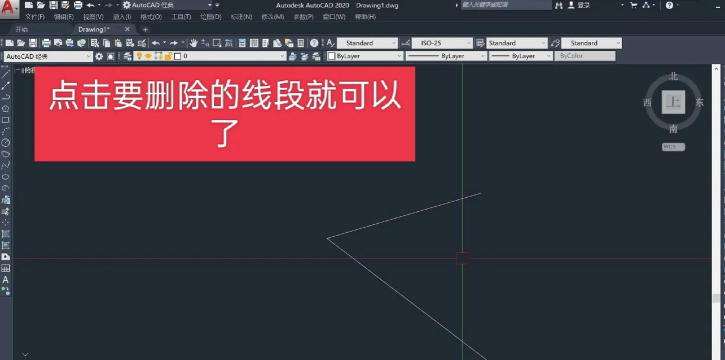Click the Plot printer icon in the title bar

click(78, 5)
